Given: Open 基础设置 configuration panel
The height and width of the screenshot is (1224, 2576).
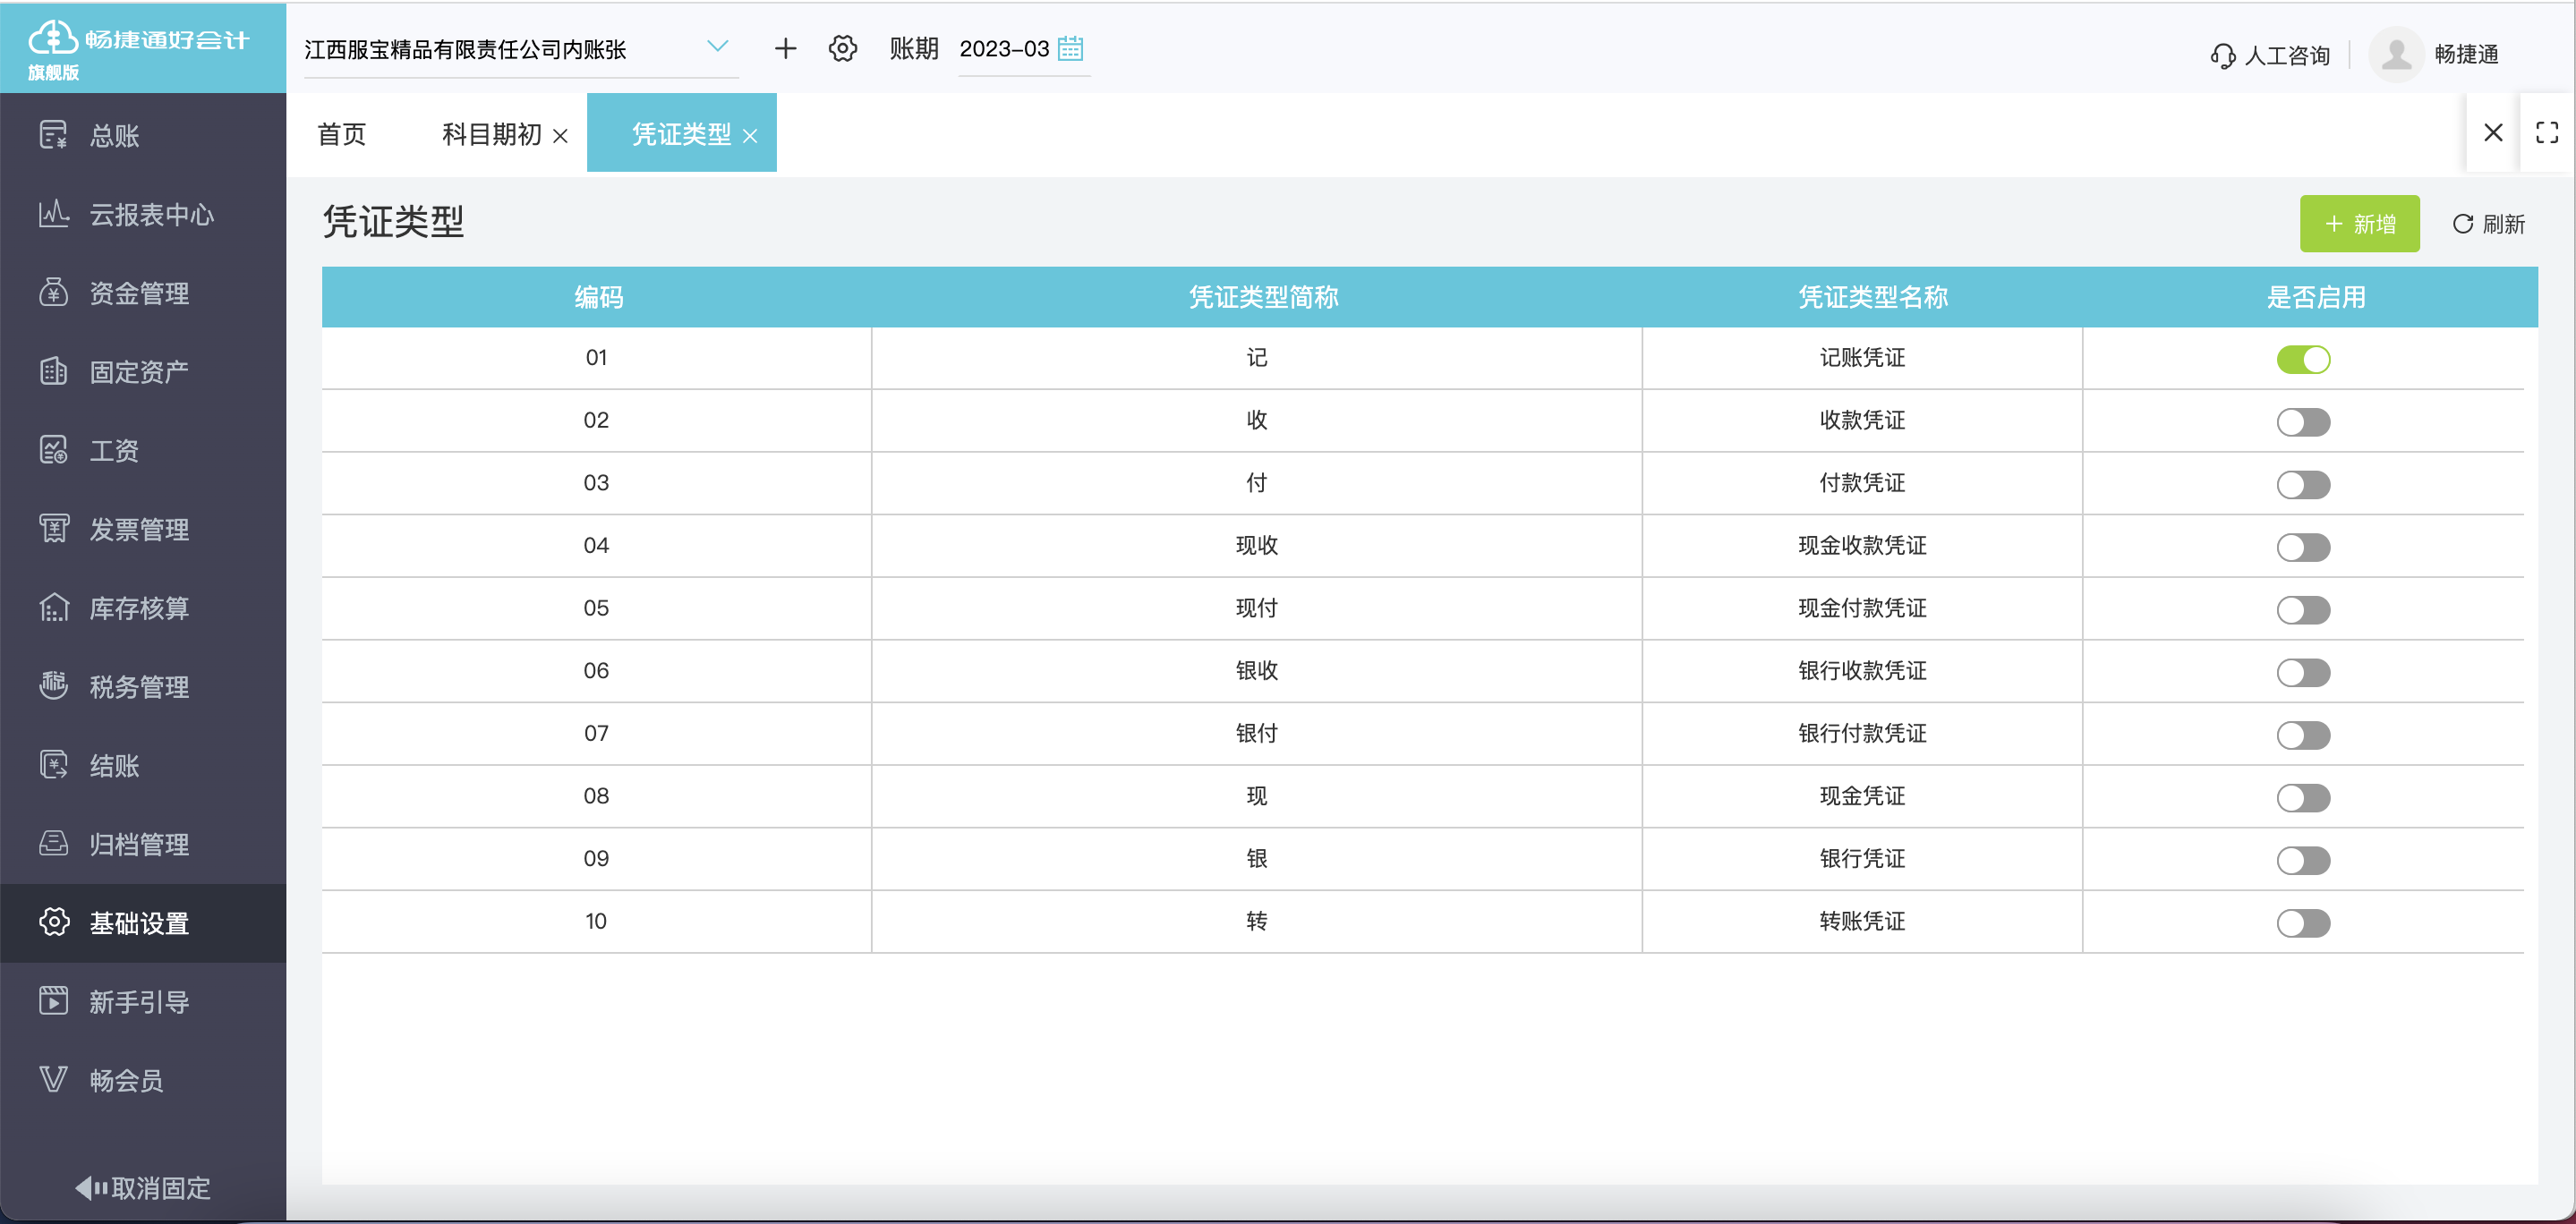Looking at the screenshot, I should 143,922.
